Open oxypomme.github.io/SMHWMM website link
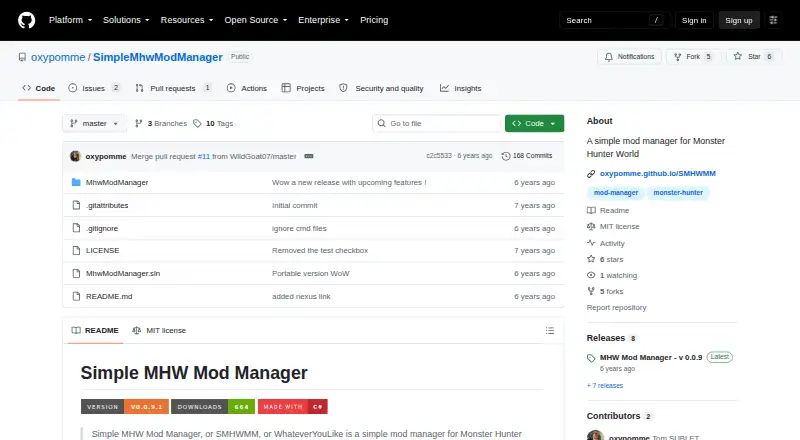The width and height of the screenshot is (800, 440). pyautogui.click(x=658, y=174)
